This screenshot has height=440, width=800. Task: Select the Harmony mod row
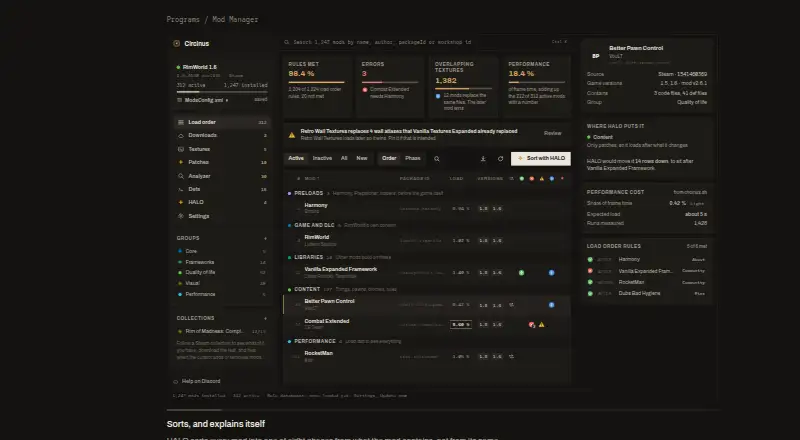[x=427, y=208]
